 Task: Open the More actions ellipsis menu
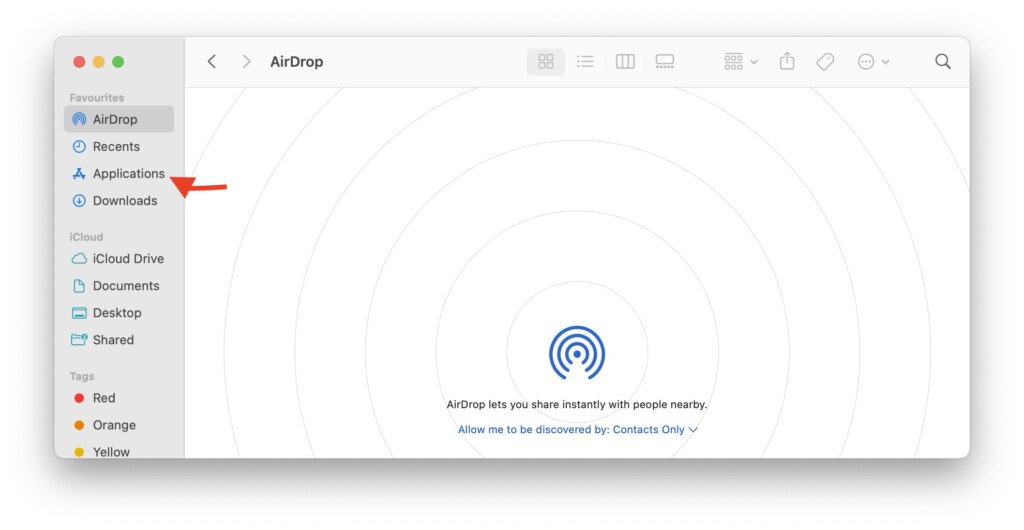872,61
